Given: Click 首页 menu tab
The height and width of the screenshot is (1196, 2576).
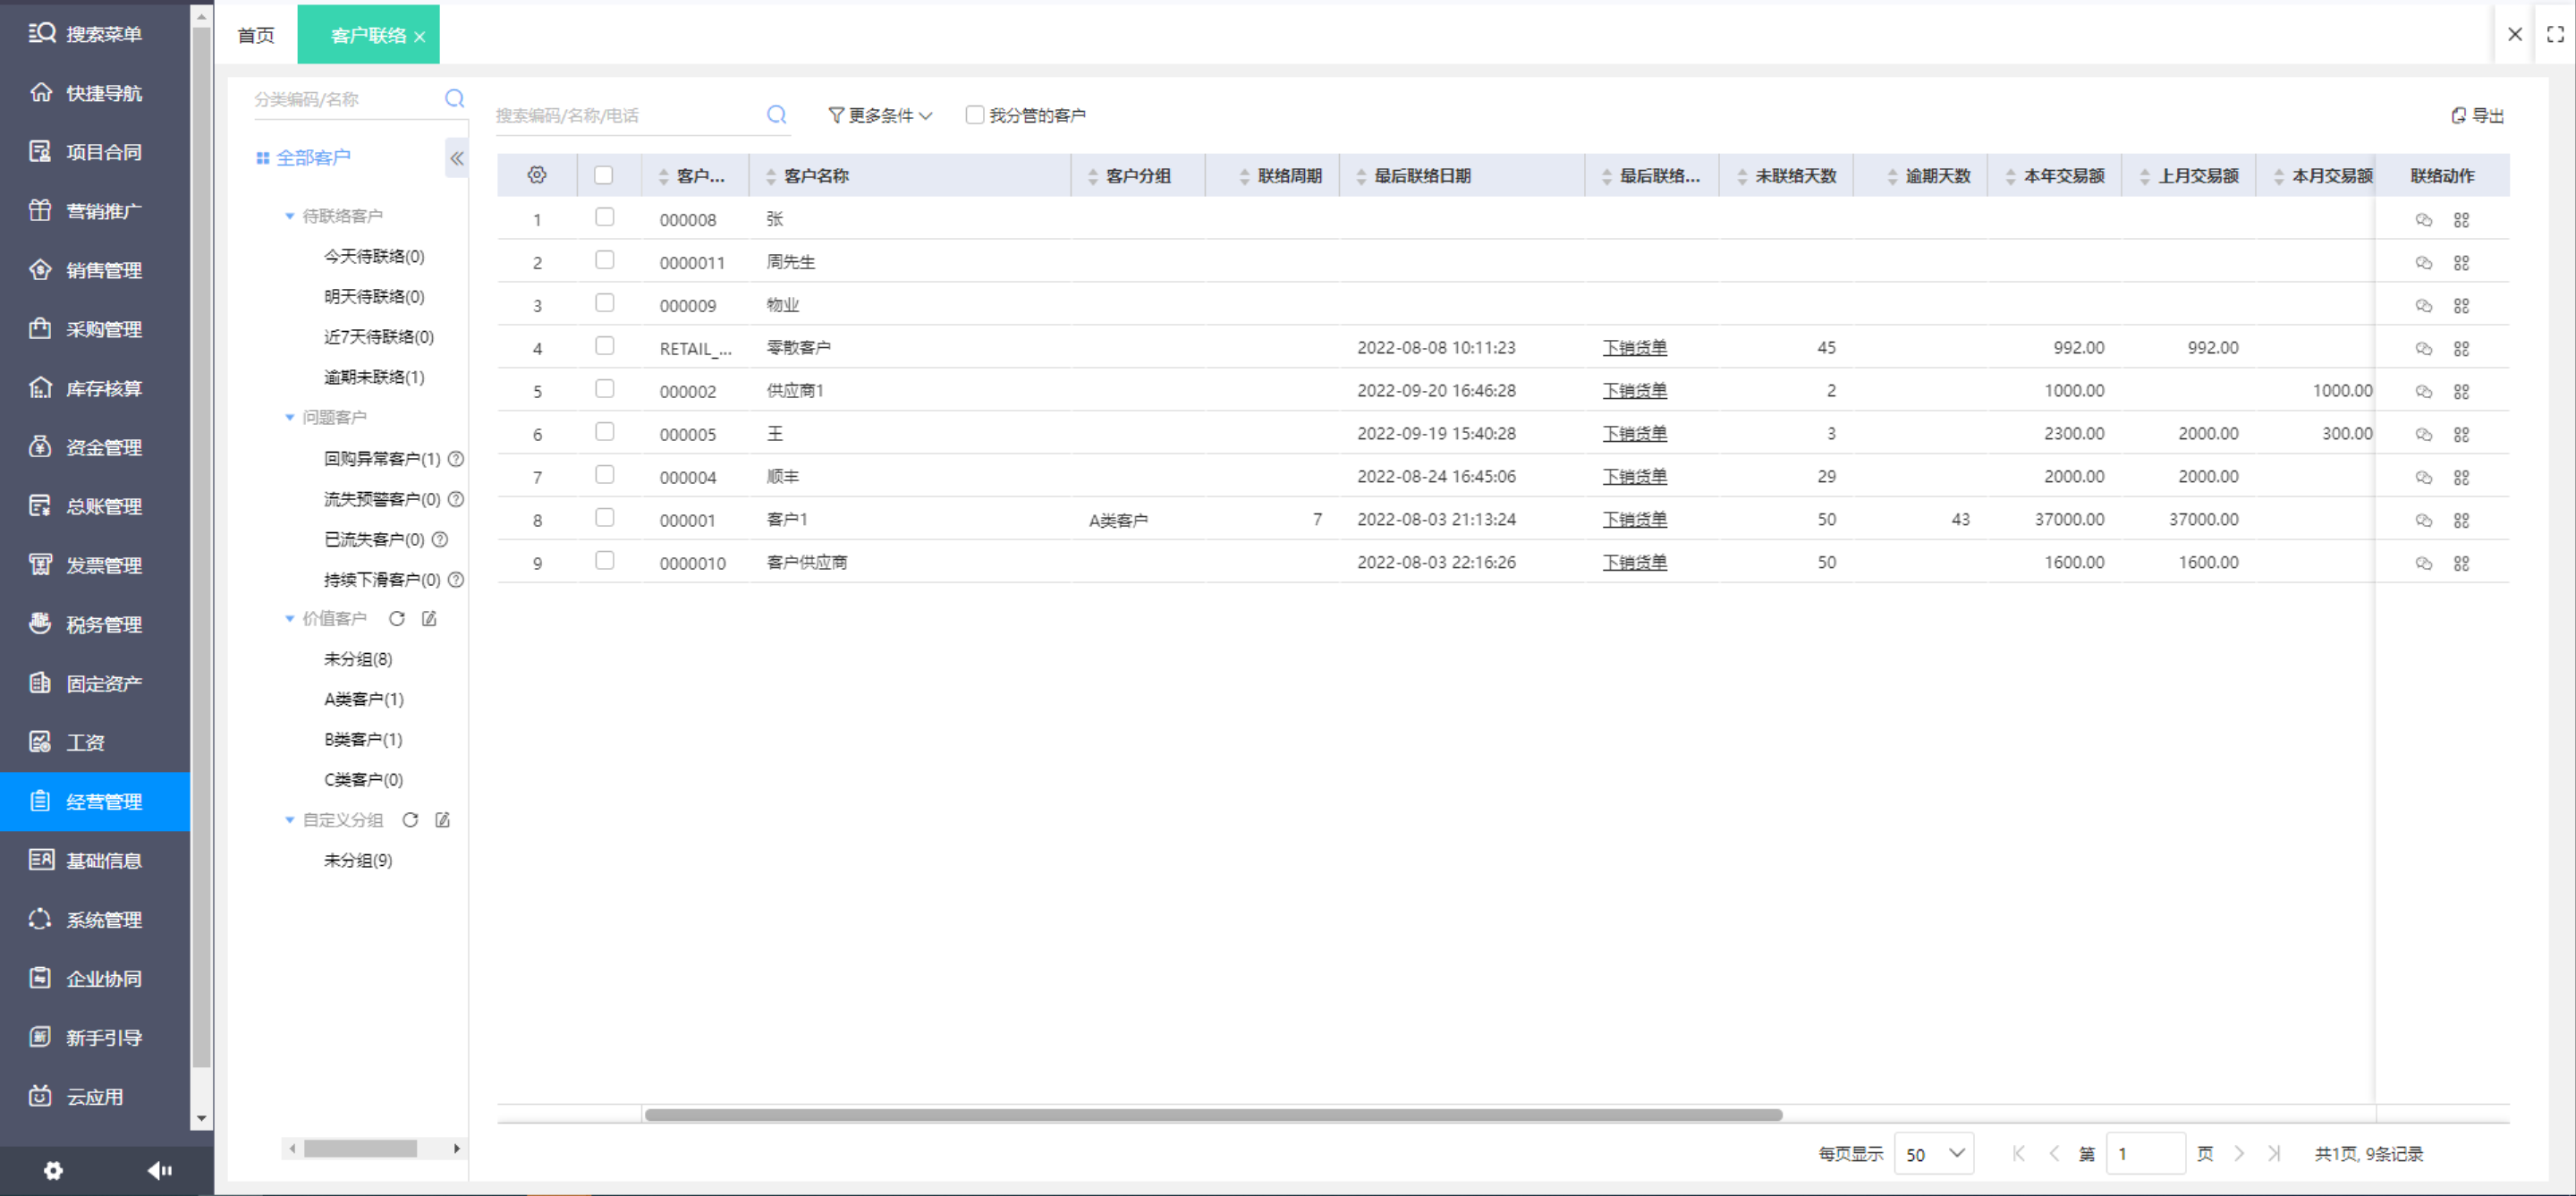Looking at the screenshot, I should coord(257,35).
